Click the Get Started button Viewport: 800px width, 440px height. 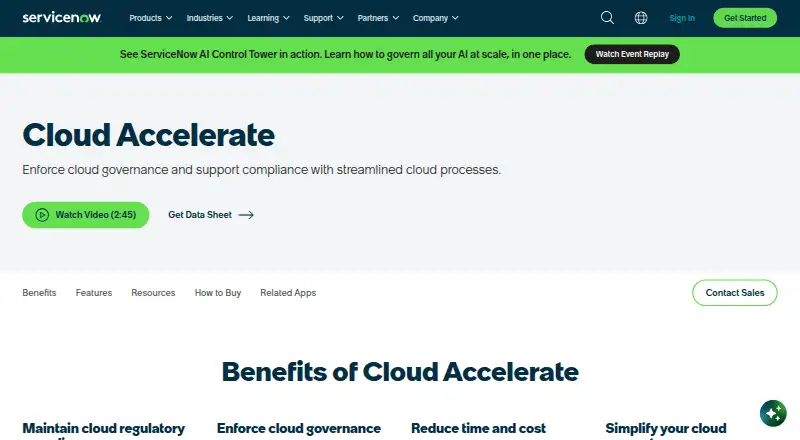point(745,18)
